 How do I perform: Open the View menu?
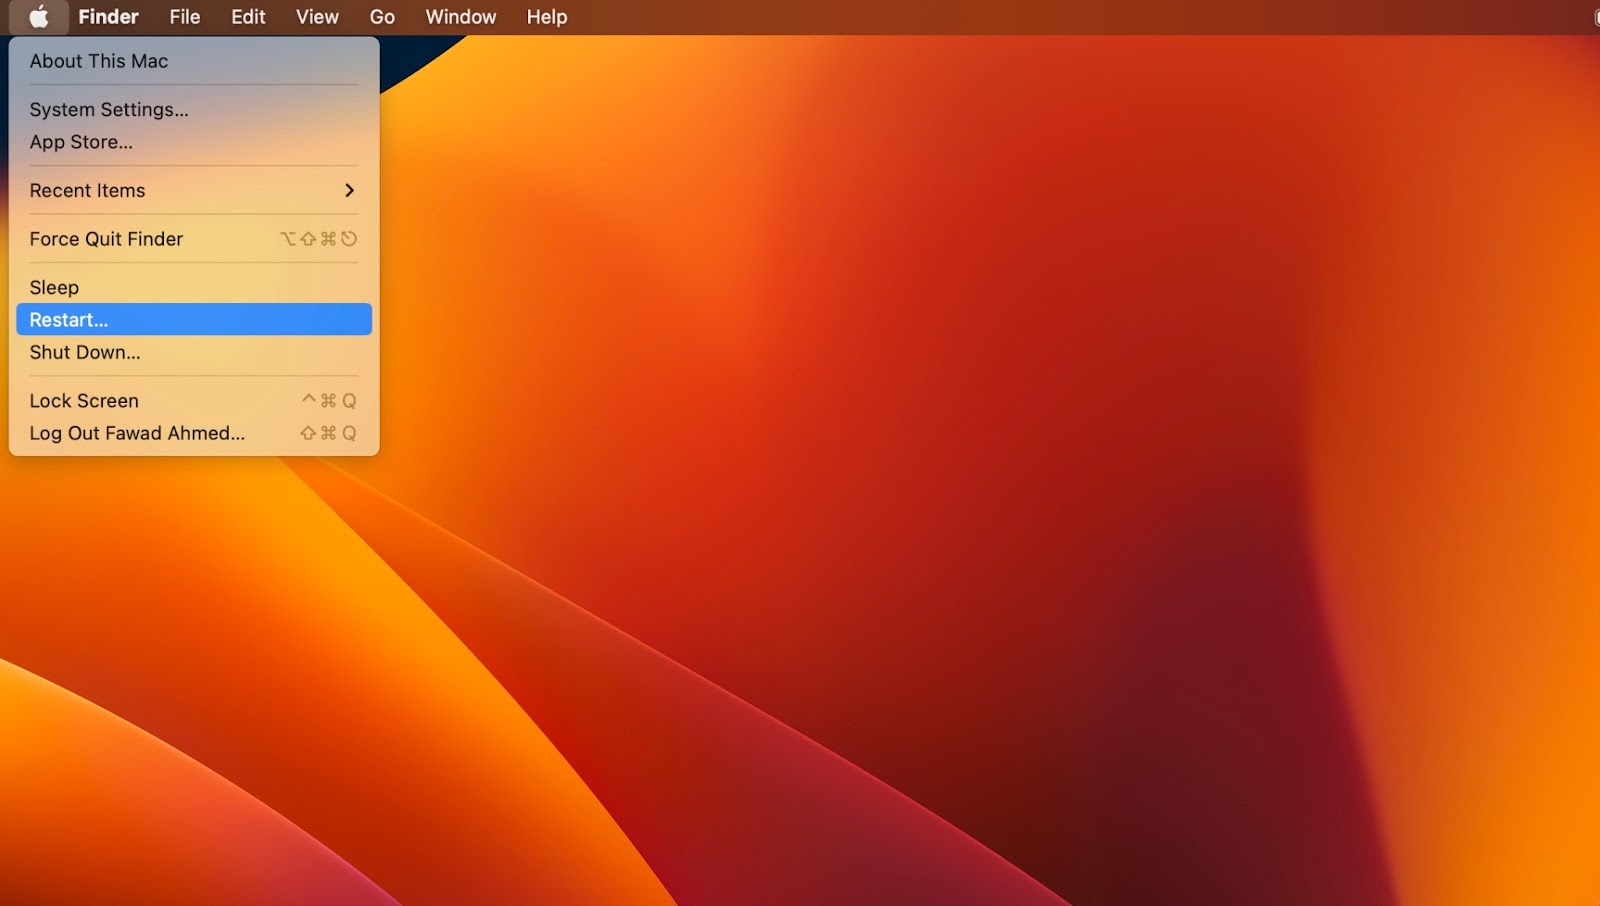click(316, 16)
